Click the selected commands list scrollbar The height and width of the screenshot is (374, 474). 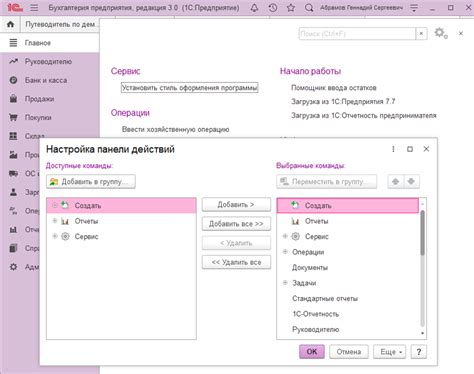tap(422, 233)
